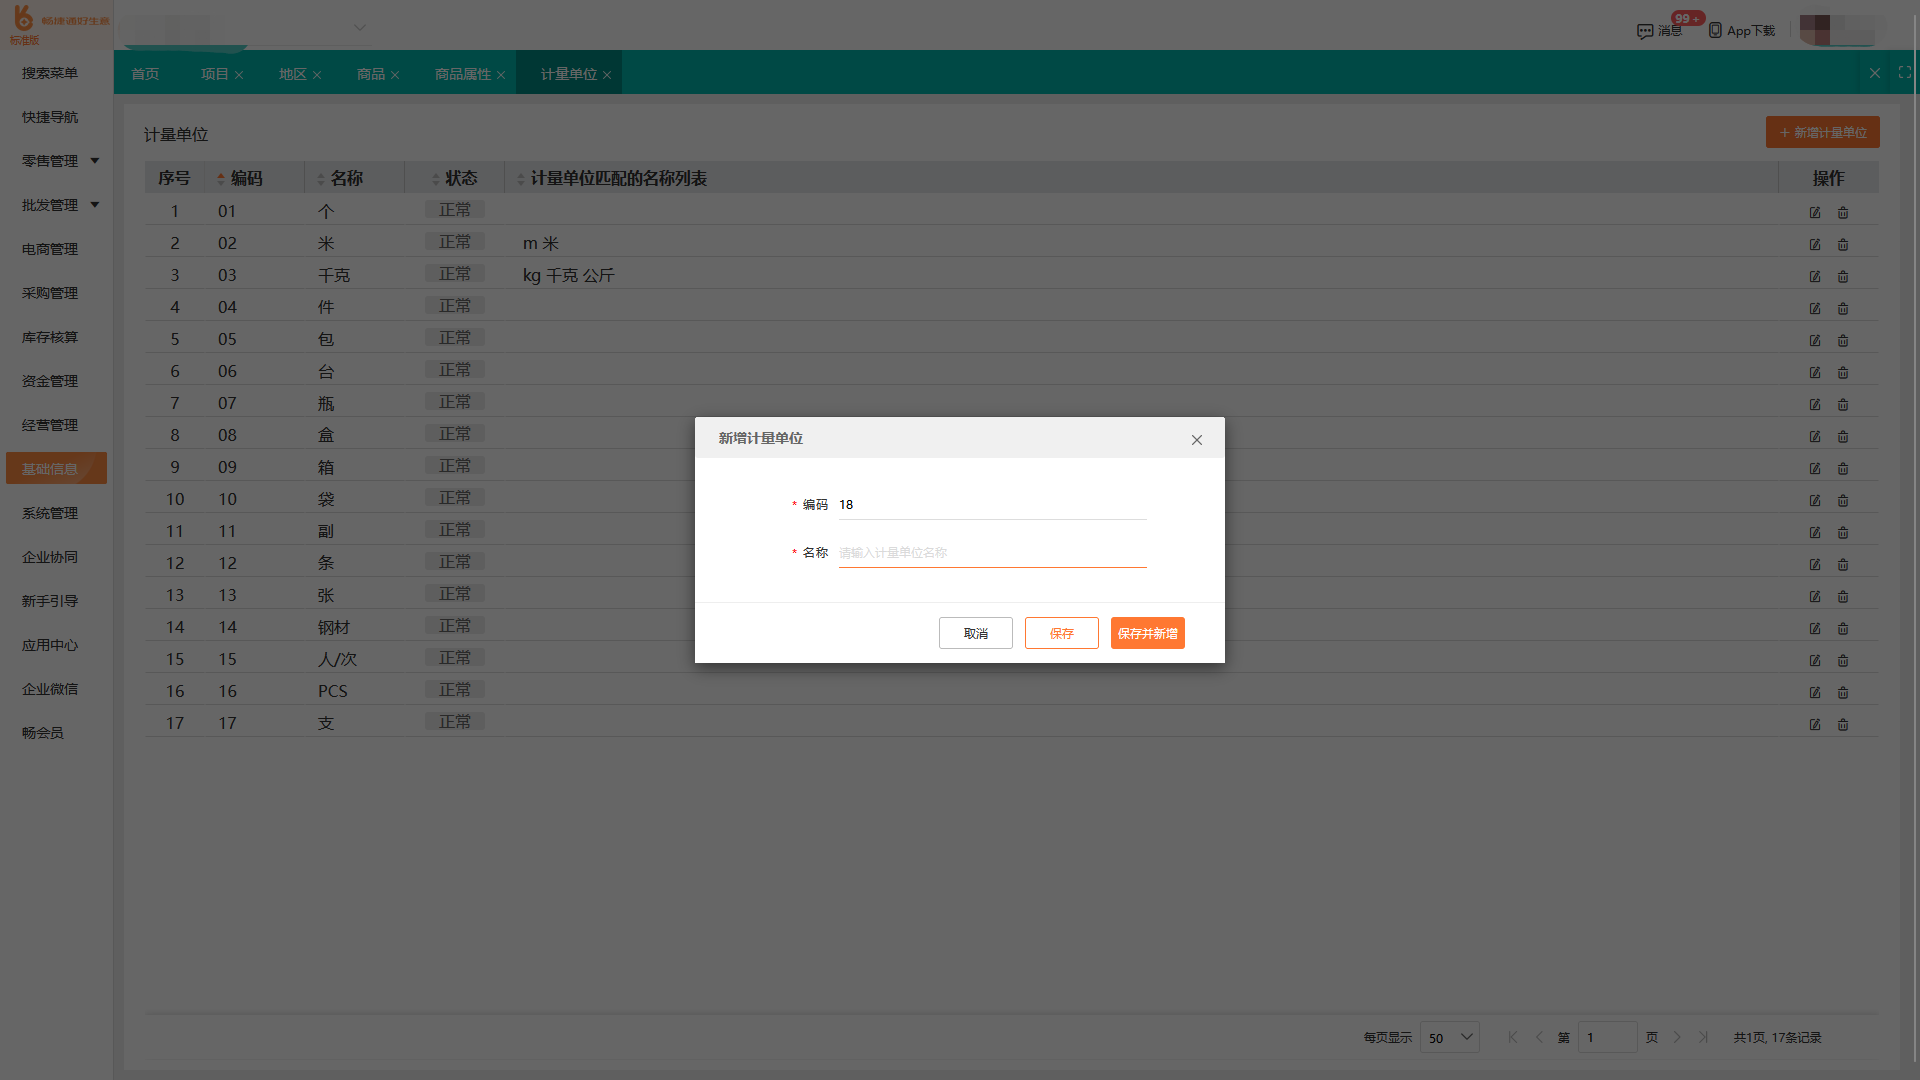This screenshot has height=1080, width=1920.
Task: Click the edit icon for row 16 PCS
Action: (1815, 691)
